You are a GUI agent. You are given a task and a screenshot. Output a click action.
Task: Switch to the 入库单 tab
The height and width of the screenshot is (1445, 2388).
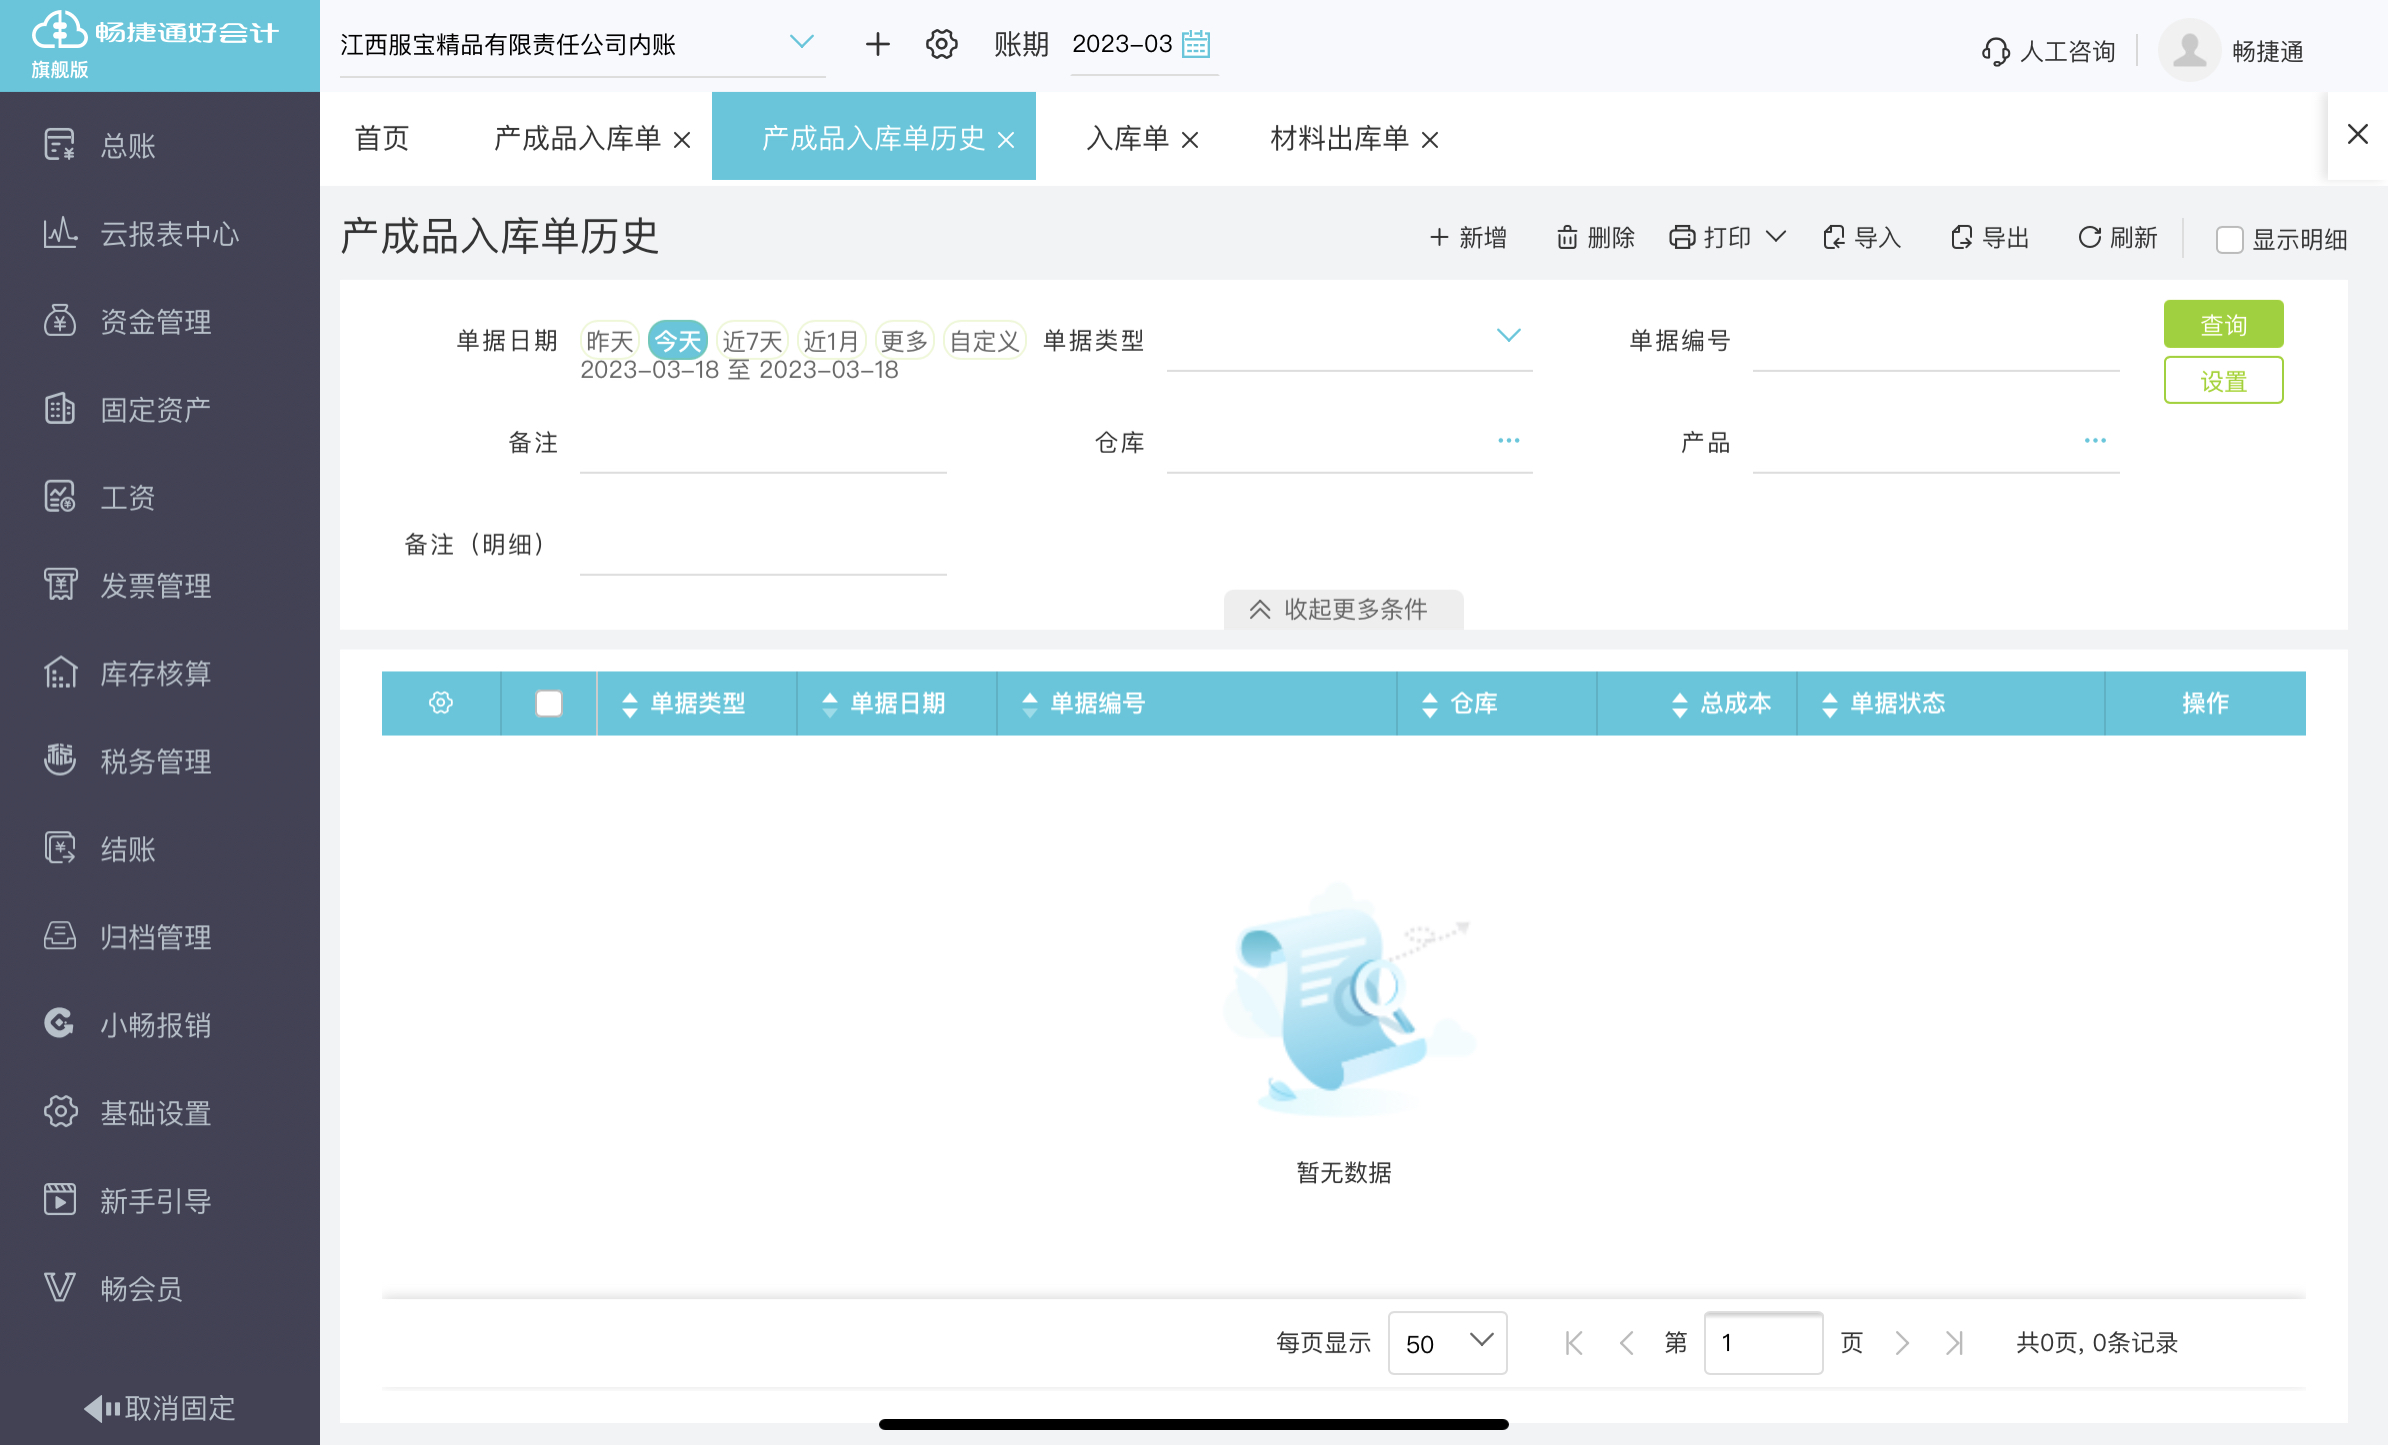(1126, 140)
